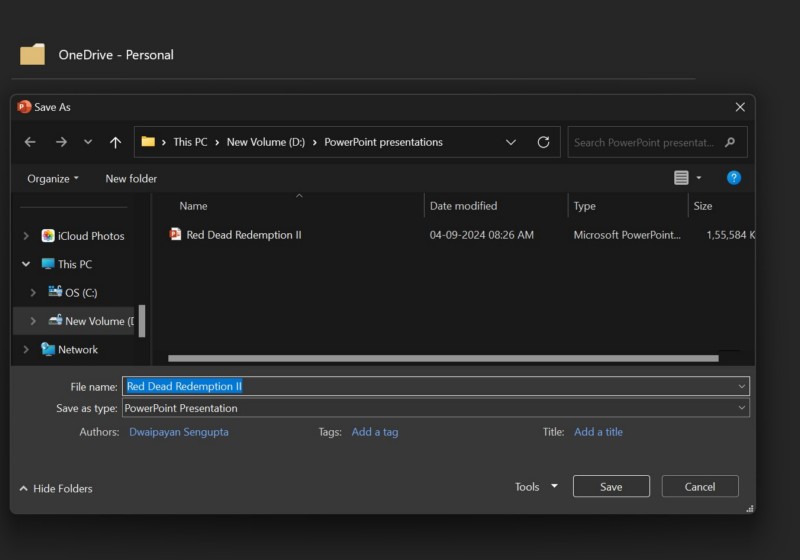Collapse the This PC tree node

pyautogui.click(x=26, y=264)
